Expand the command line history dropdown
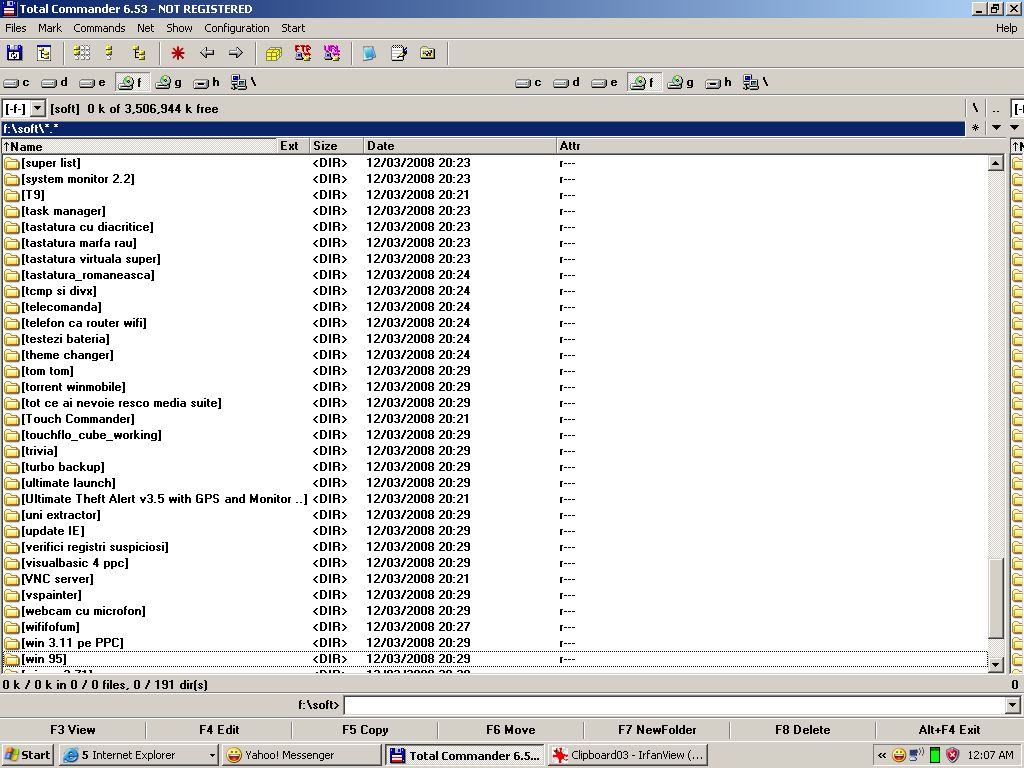The width and height of the screenshot is (1024, 768). (1013, 705)
